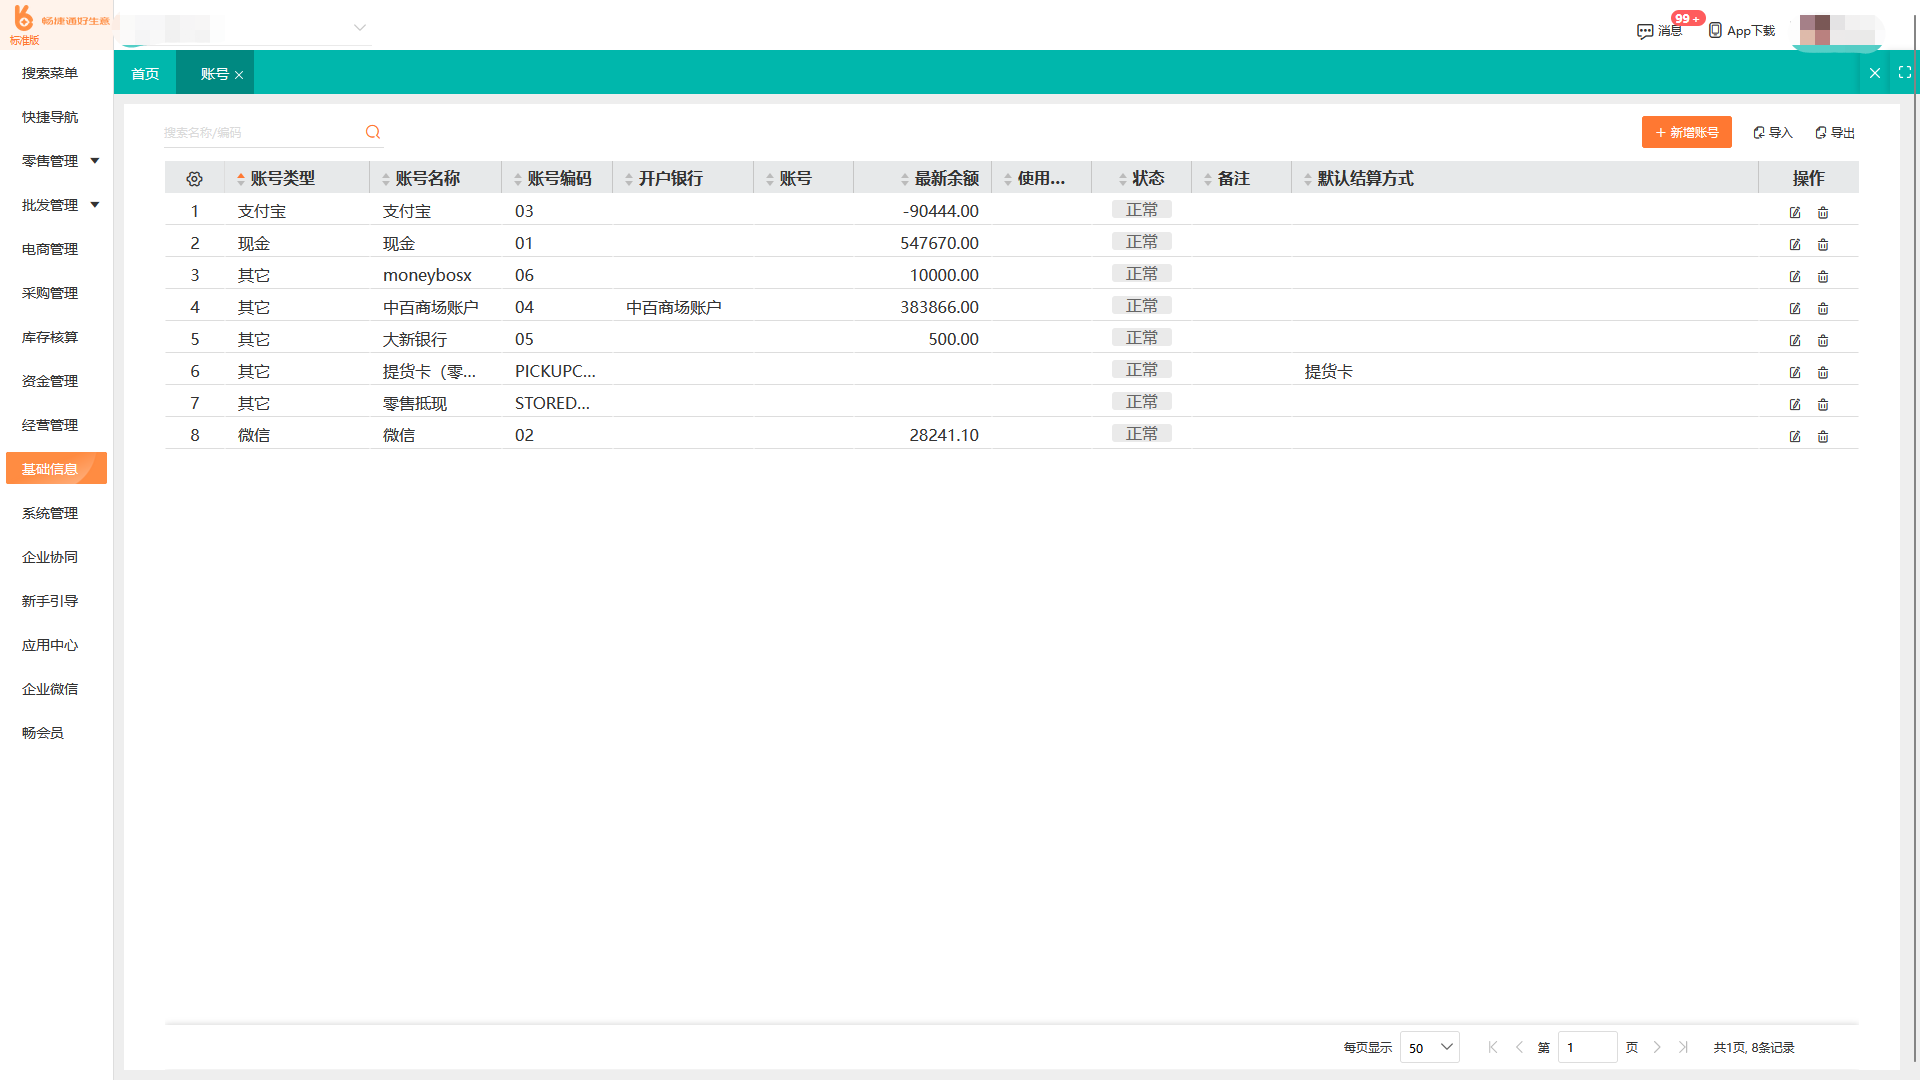Screen dimensions: 1920x1080
Task: Expand the 账号类型 column sort dropdown
Action: point(239,178)
